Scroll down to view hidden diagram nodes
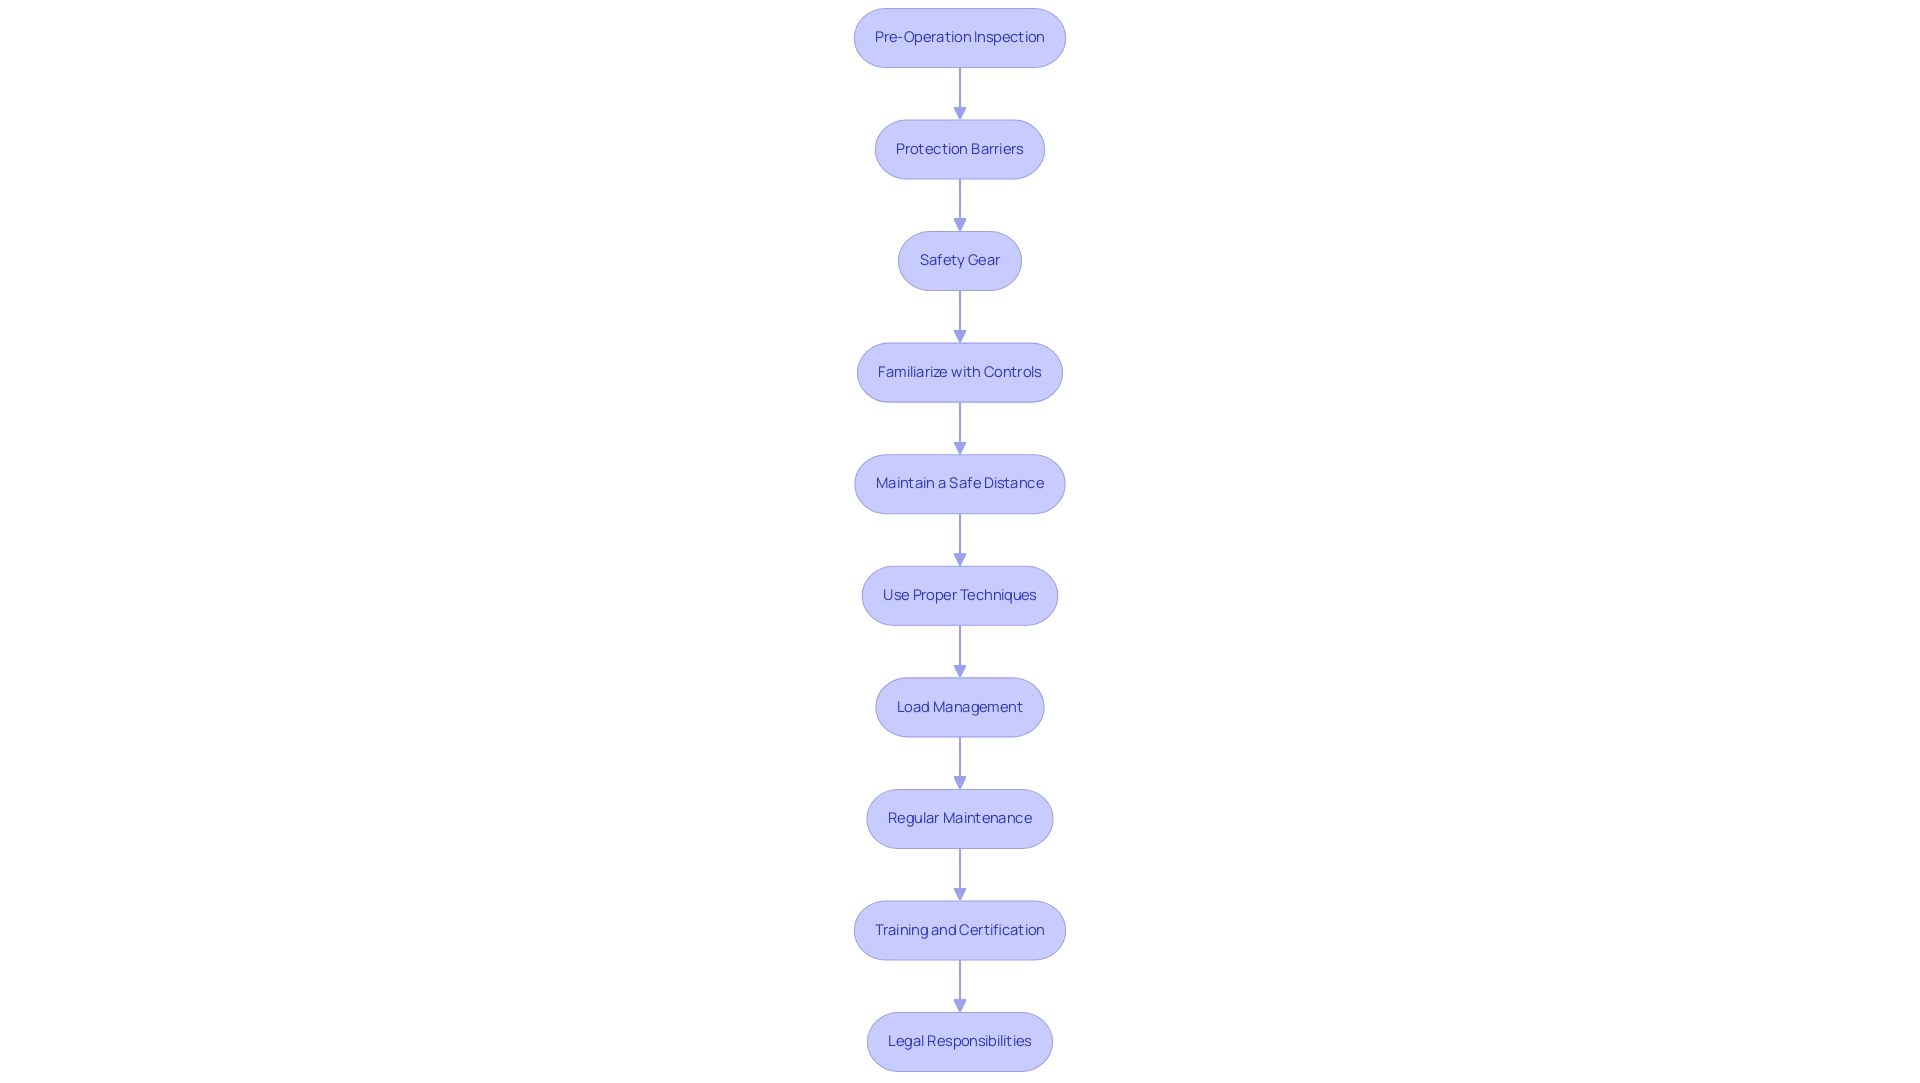 pyautogui.click(x=959, y=1041)
